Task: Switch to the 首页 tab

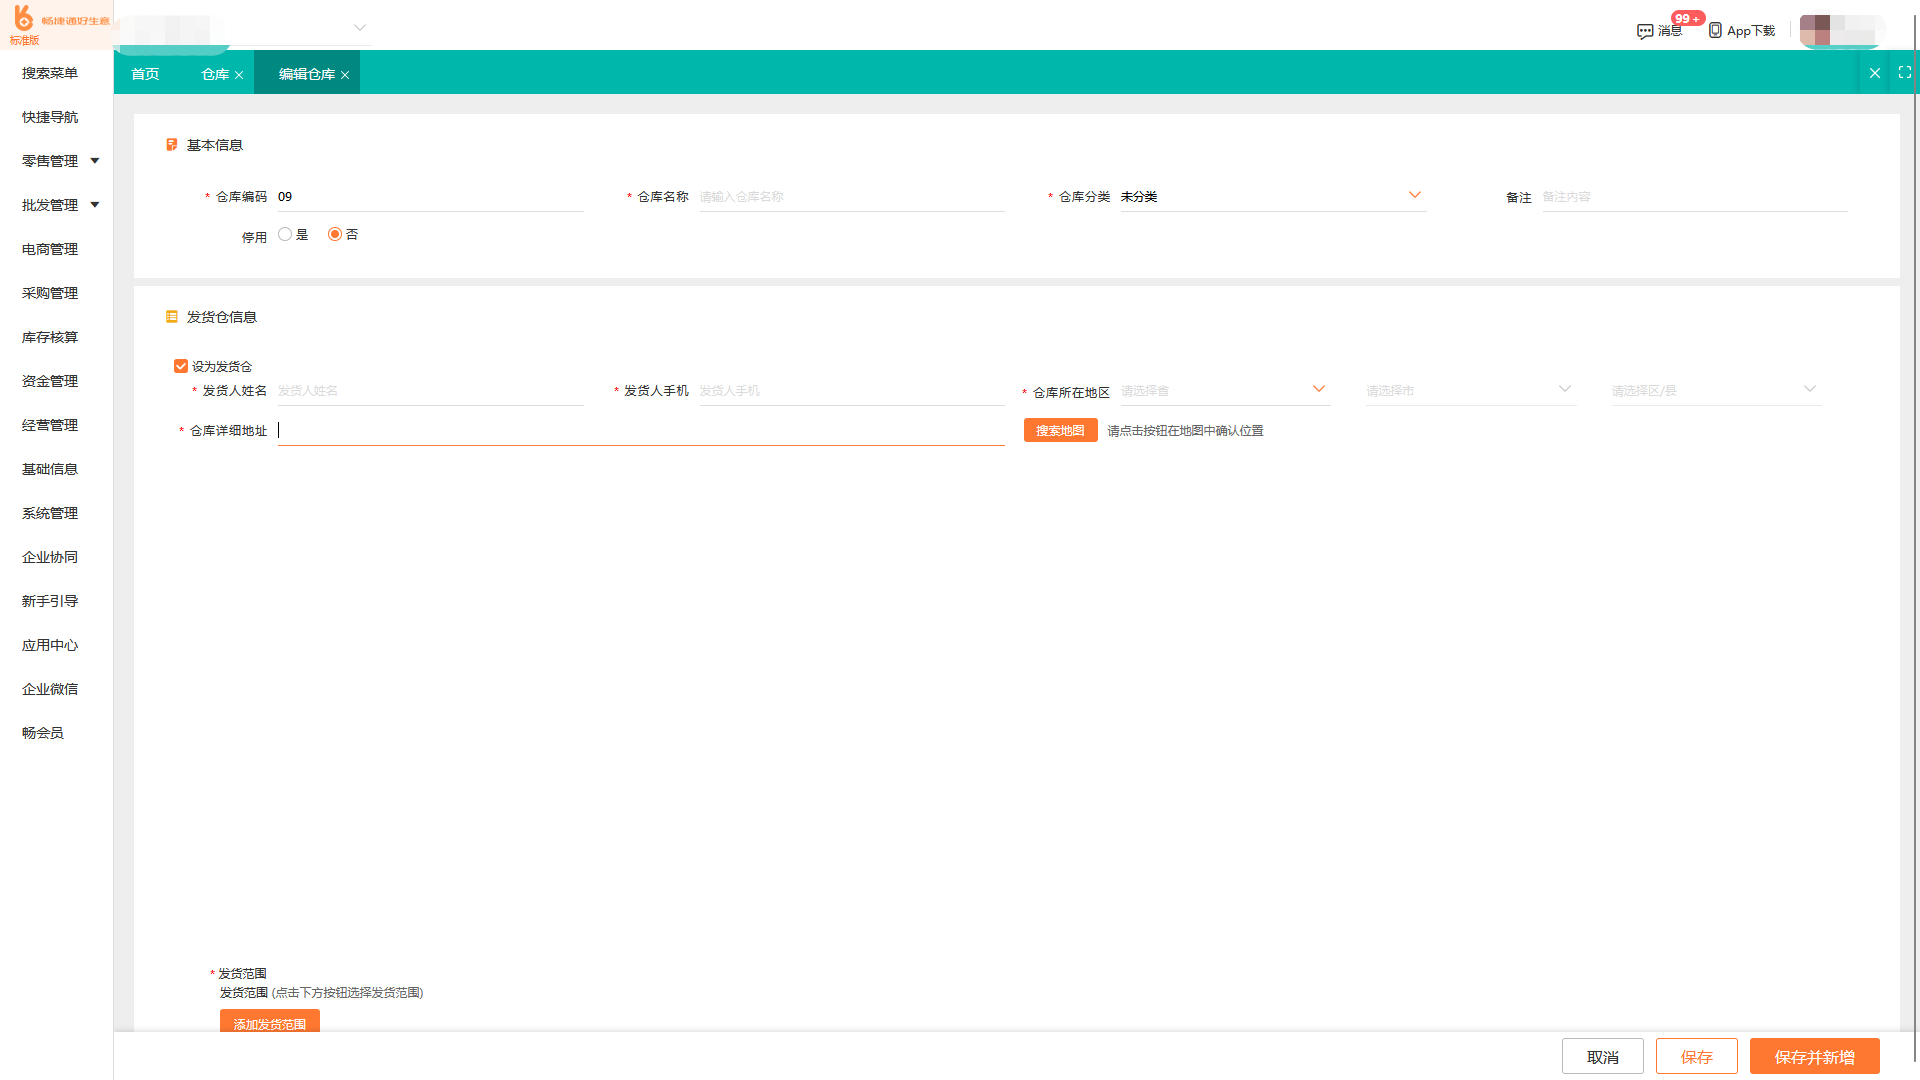Action: [145, 74]
